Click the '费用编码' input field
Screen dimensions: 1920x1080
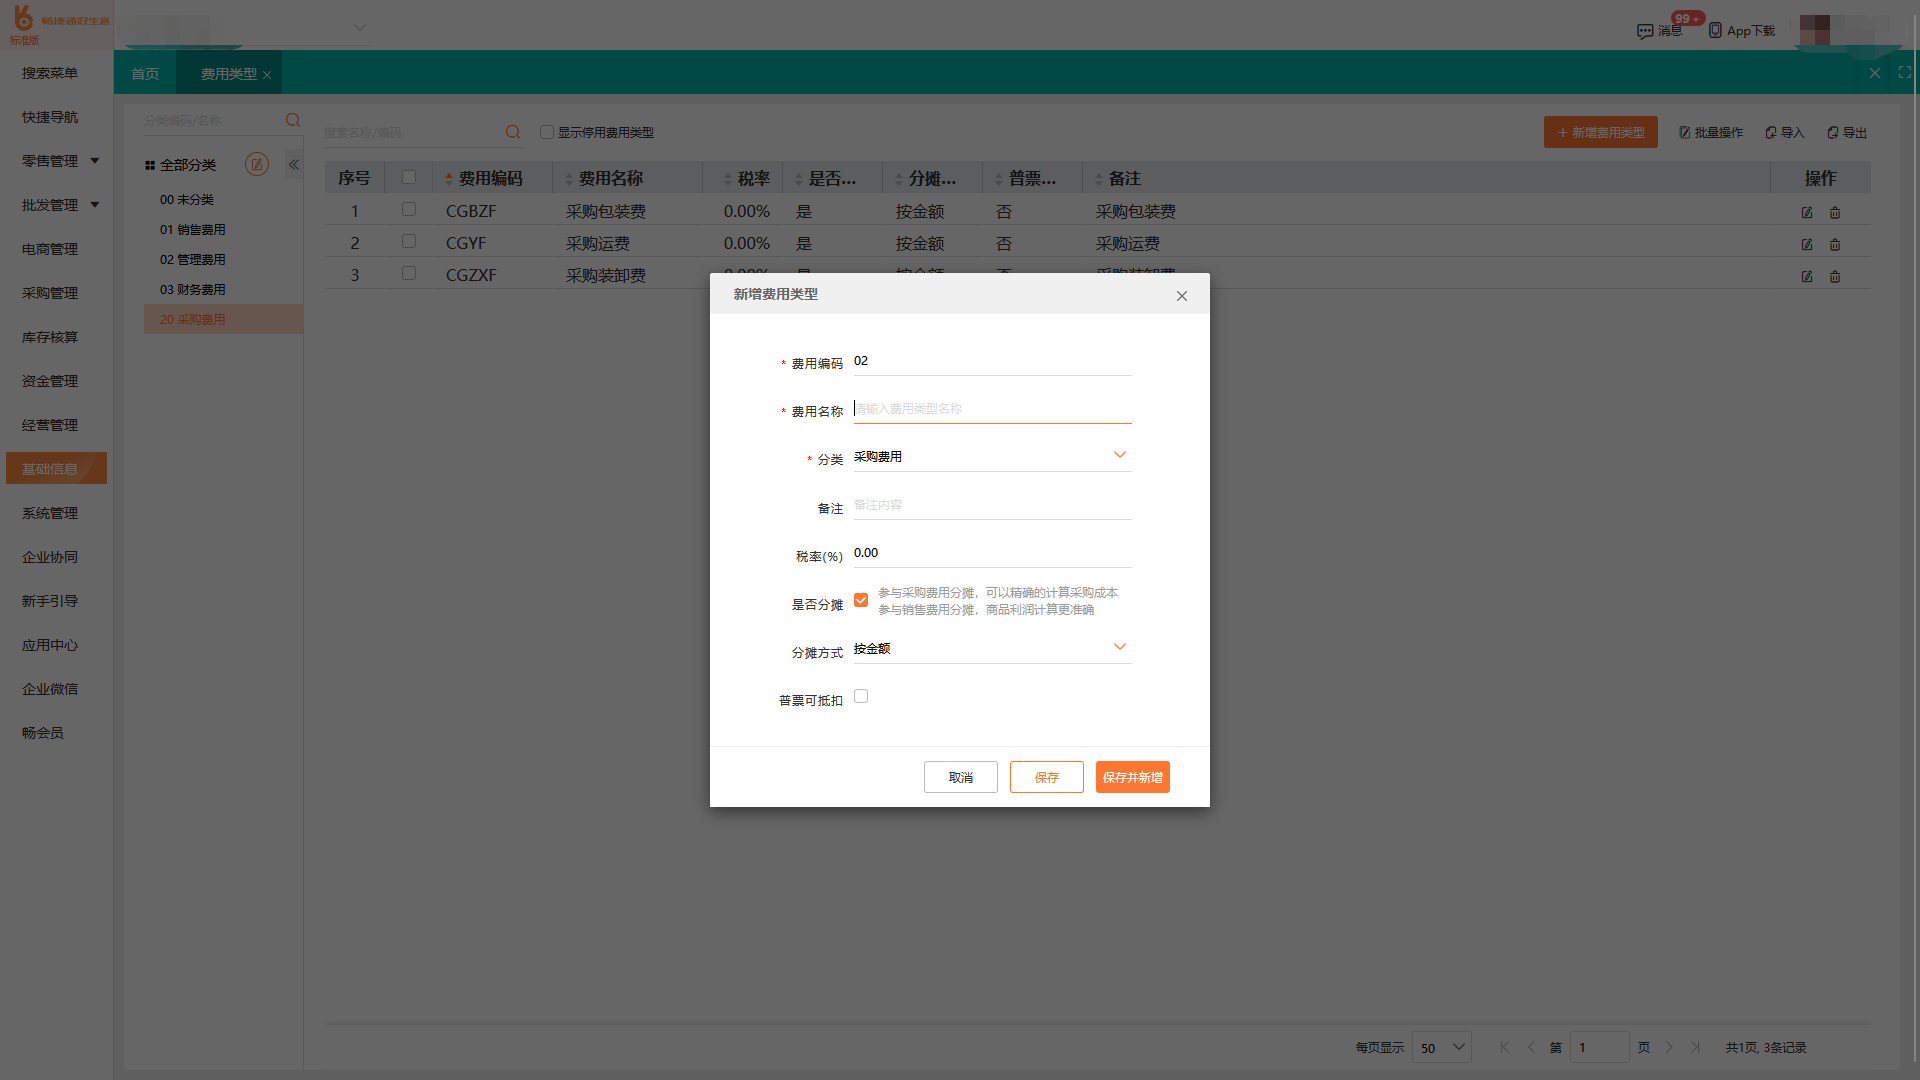coord(992,360)
